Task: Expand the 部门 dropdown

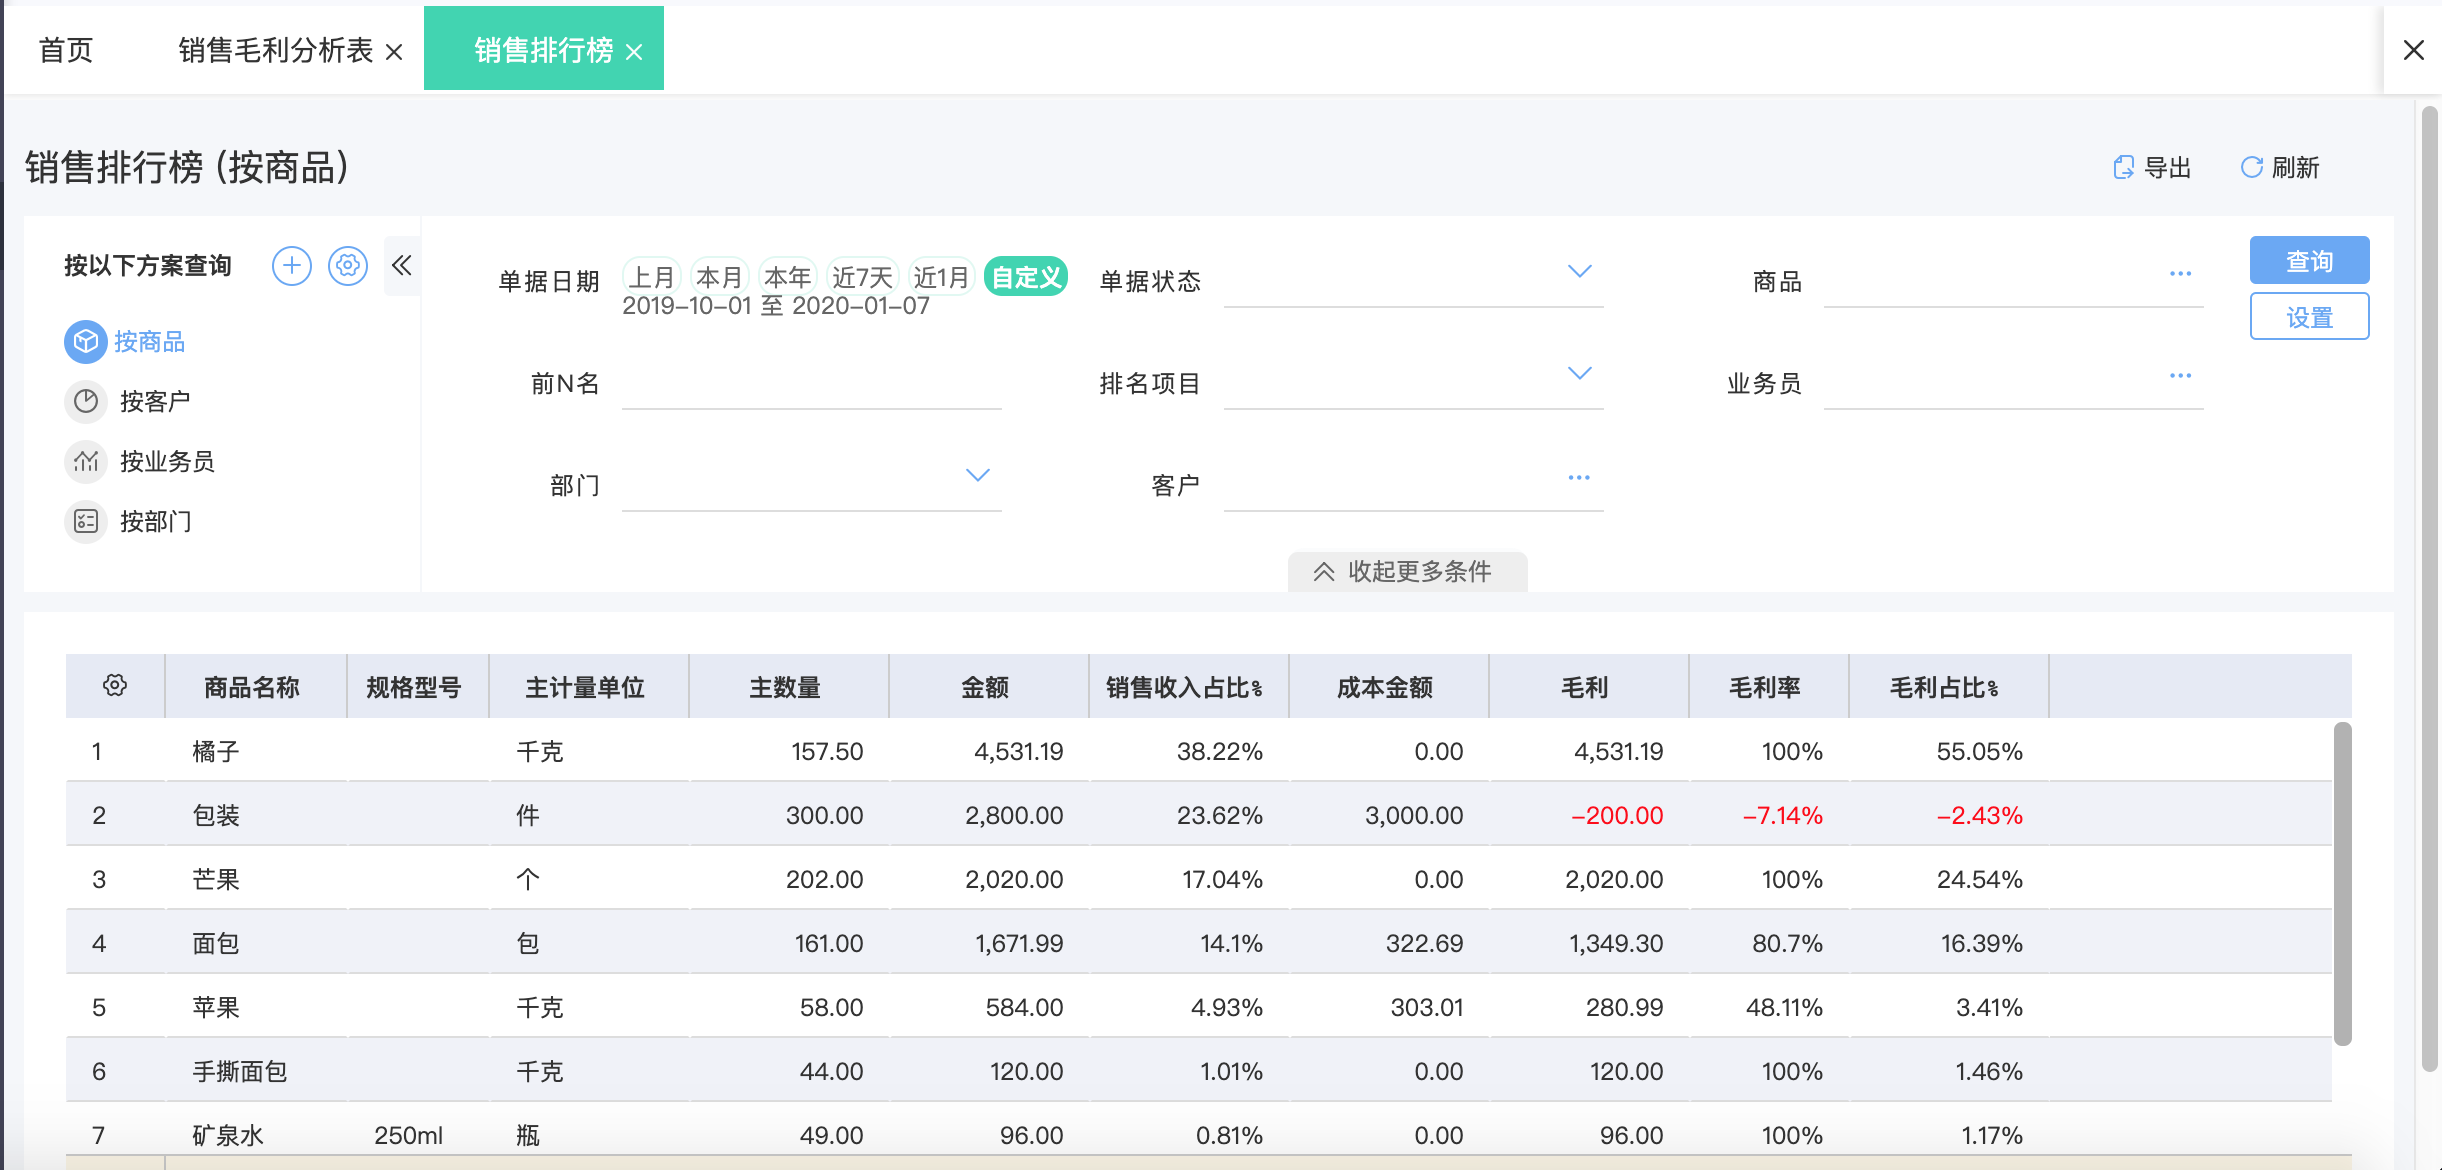Action: 981,478
